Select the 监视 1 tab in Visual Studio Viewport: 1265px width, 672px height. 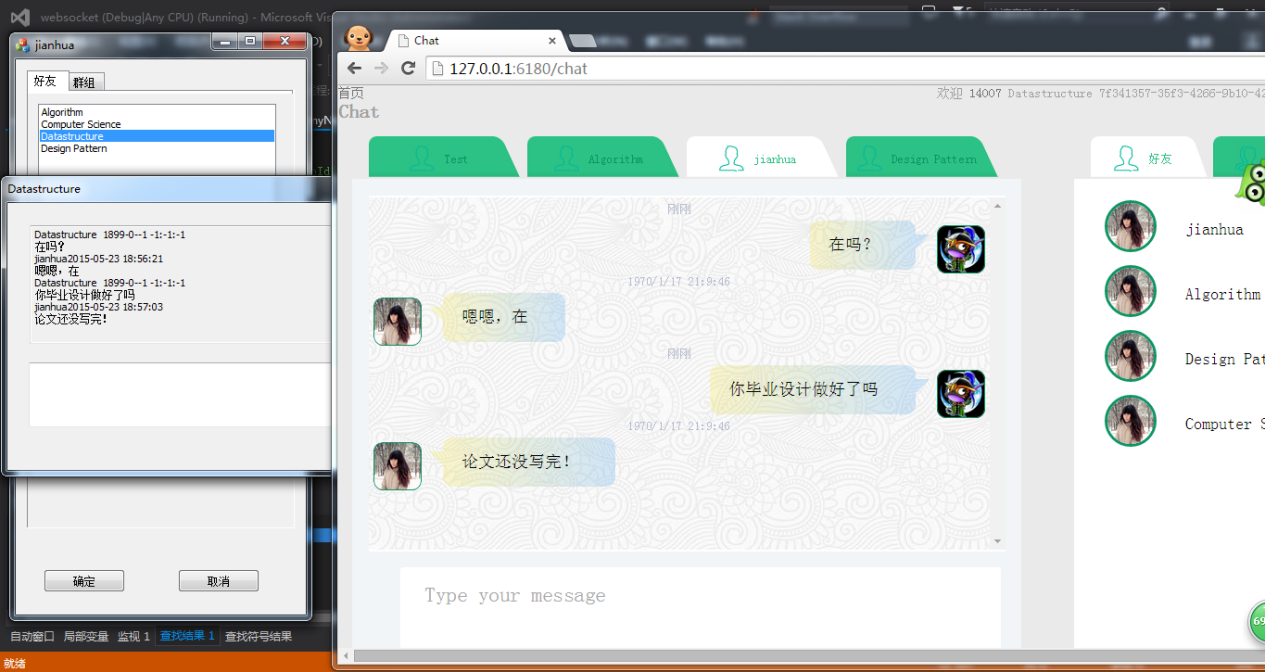click(133, 635)
